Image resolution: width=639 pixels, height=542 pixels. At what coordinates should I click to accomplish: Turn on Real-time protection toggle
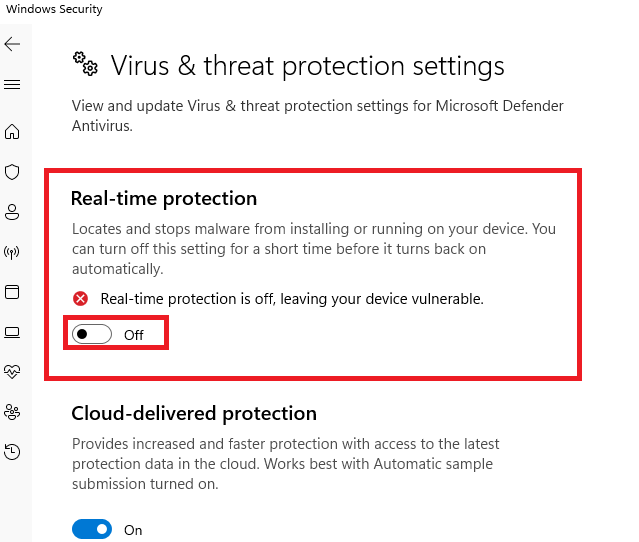coord(93,334)
